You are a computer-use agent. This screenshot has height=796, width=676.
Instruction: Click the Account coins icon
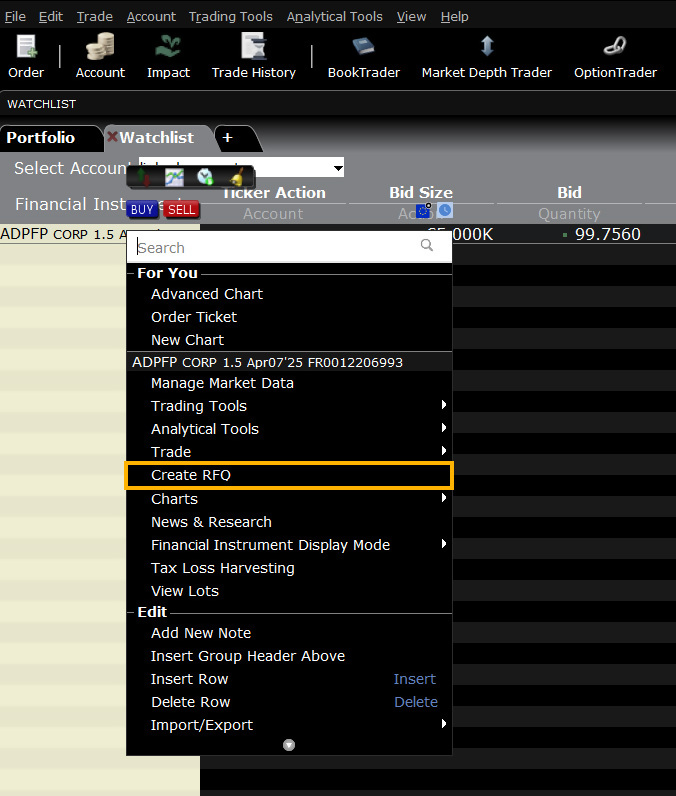[x=100, y=49]
